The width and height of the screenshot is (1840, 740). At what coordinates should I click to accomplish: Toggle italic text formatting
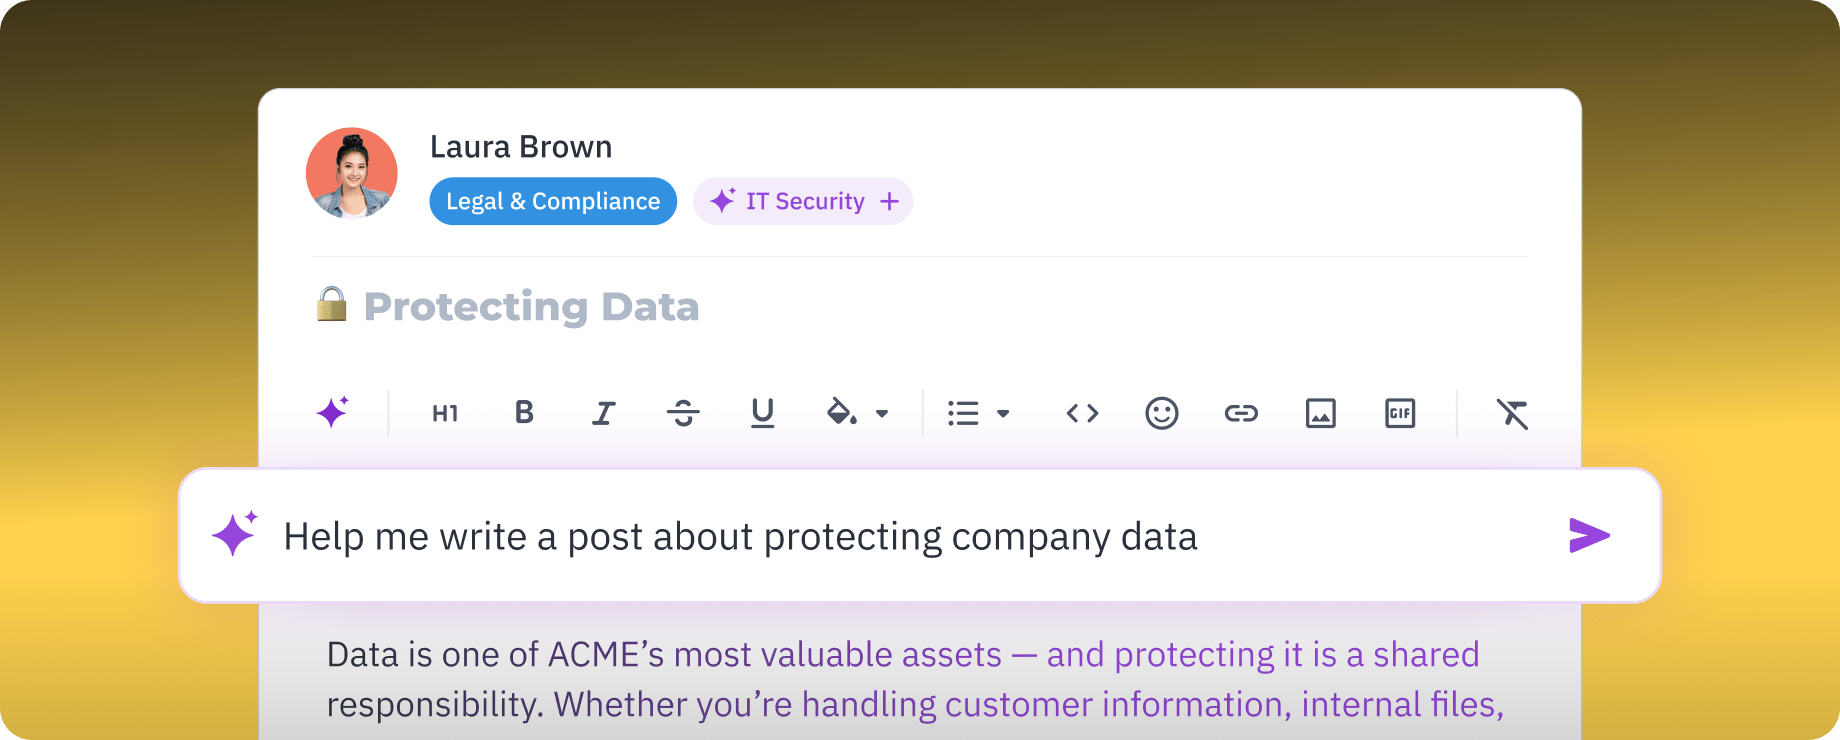pyautogui.click(x=603, y=413)
